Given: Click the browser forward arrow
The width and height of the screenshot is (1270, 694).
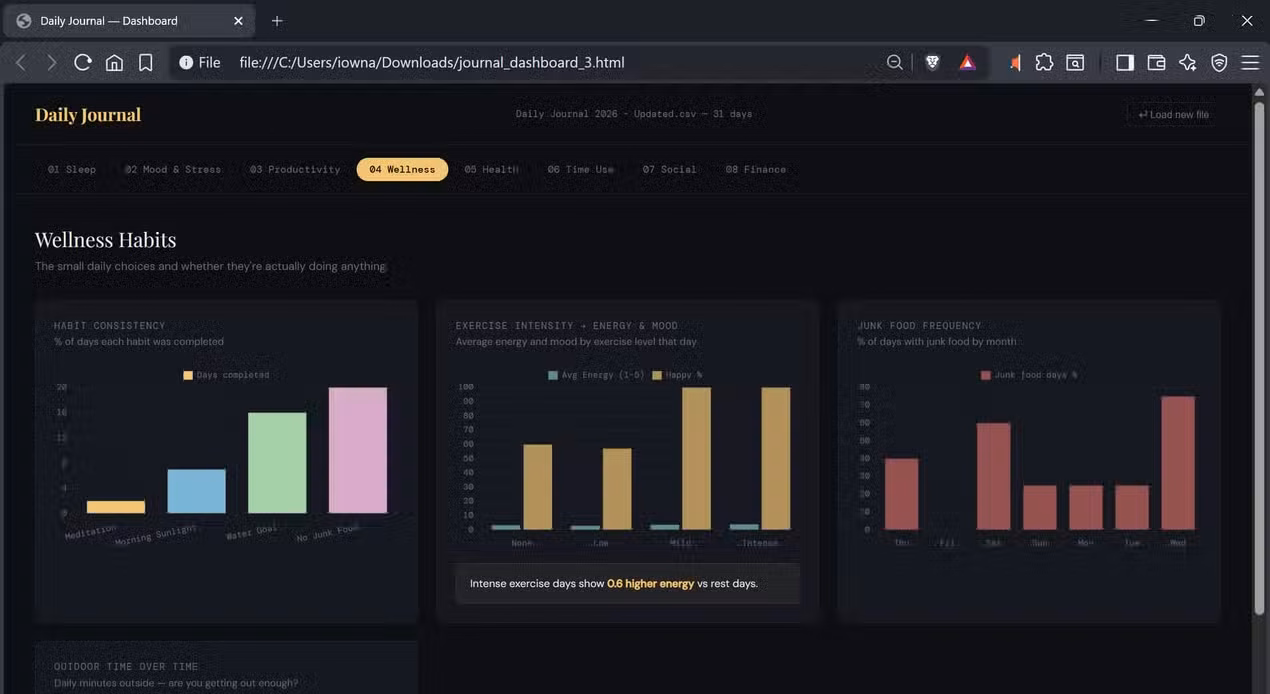Looking at the screenshot, I should pos(52,62).
